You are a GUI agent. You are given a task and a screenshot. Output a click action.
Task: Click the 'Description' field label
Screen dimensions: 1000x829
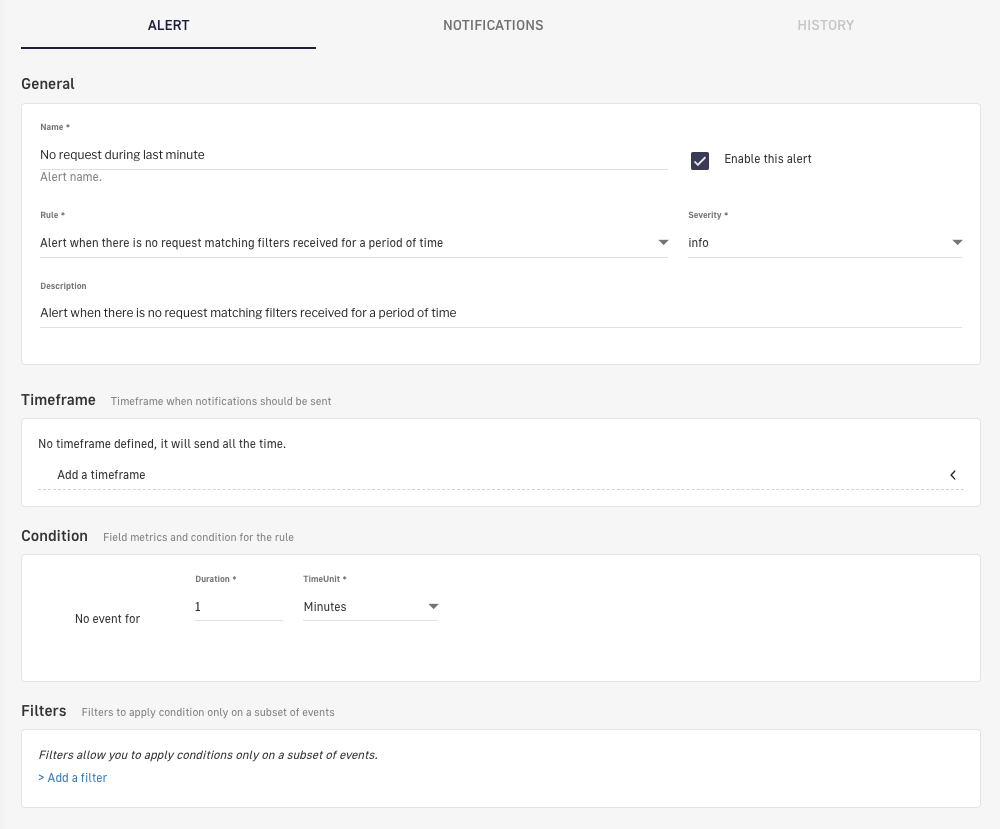pyautogui.click(x=63, y=286)
